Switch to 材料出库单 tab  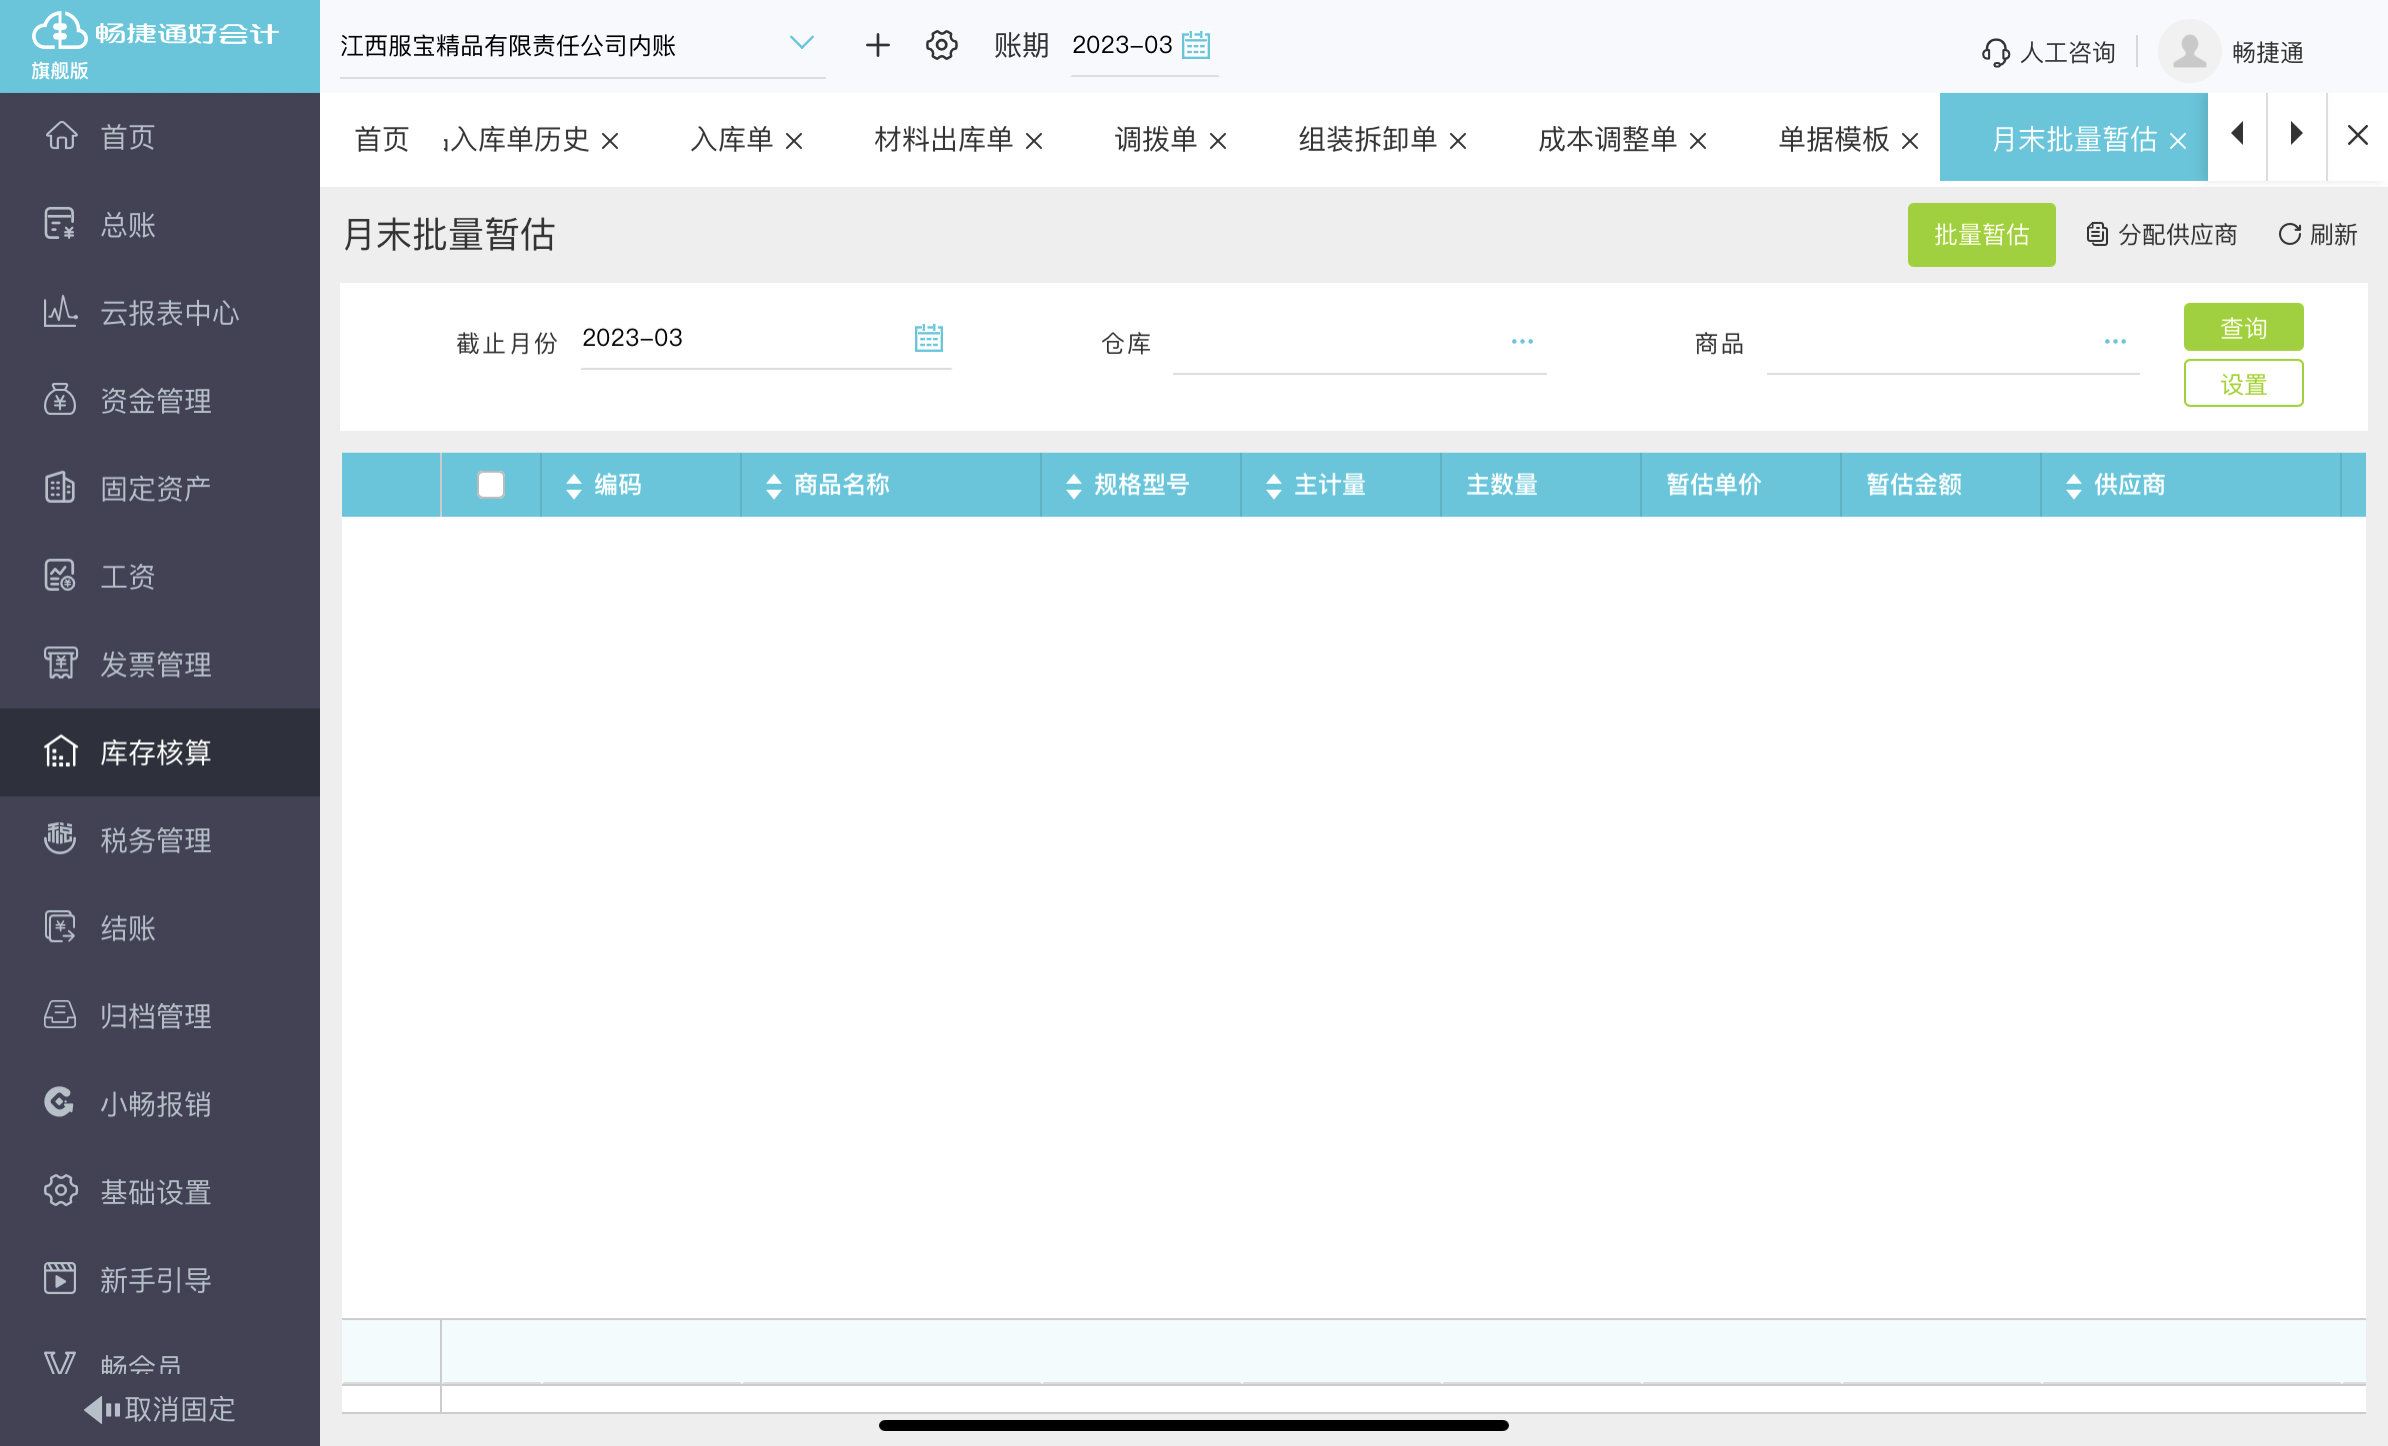click(942, 140)
